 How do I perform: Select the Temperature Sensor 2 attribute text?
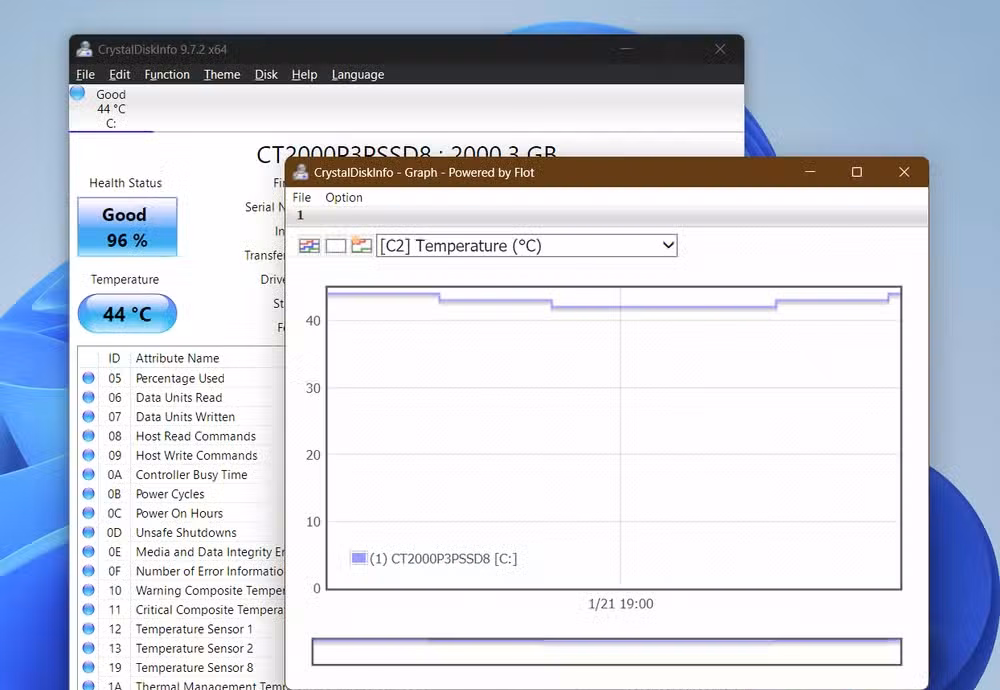click(x=195, y=648)
